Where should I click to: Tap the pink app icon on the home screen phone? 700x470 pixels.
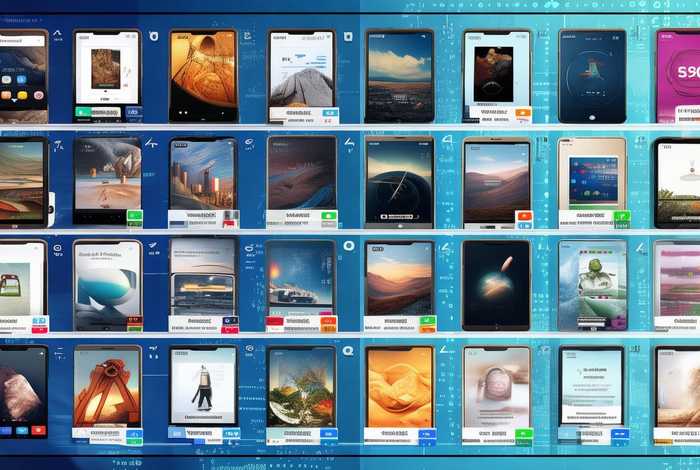pos(38,96)
